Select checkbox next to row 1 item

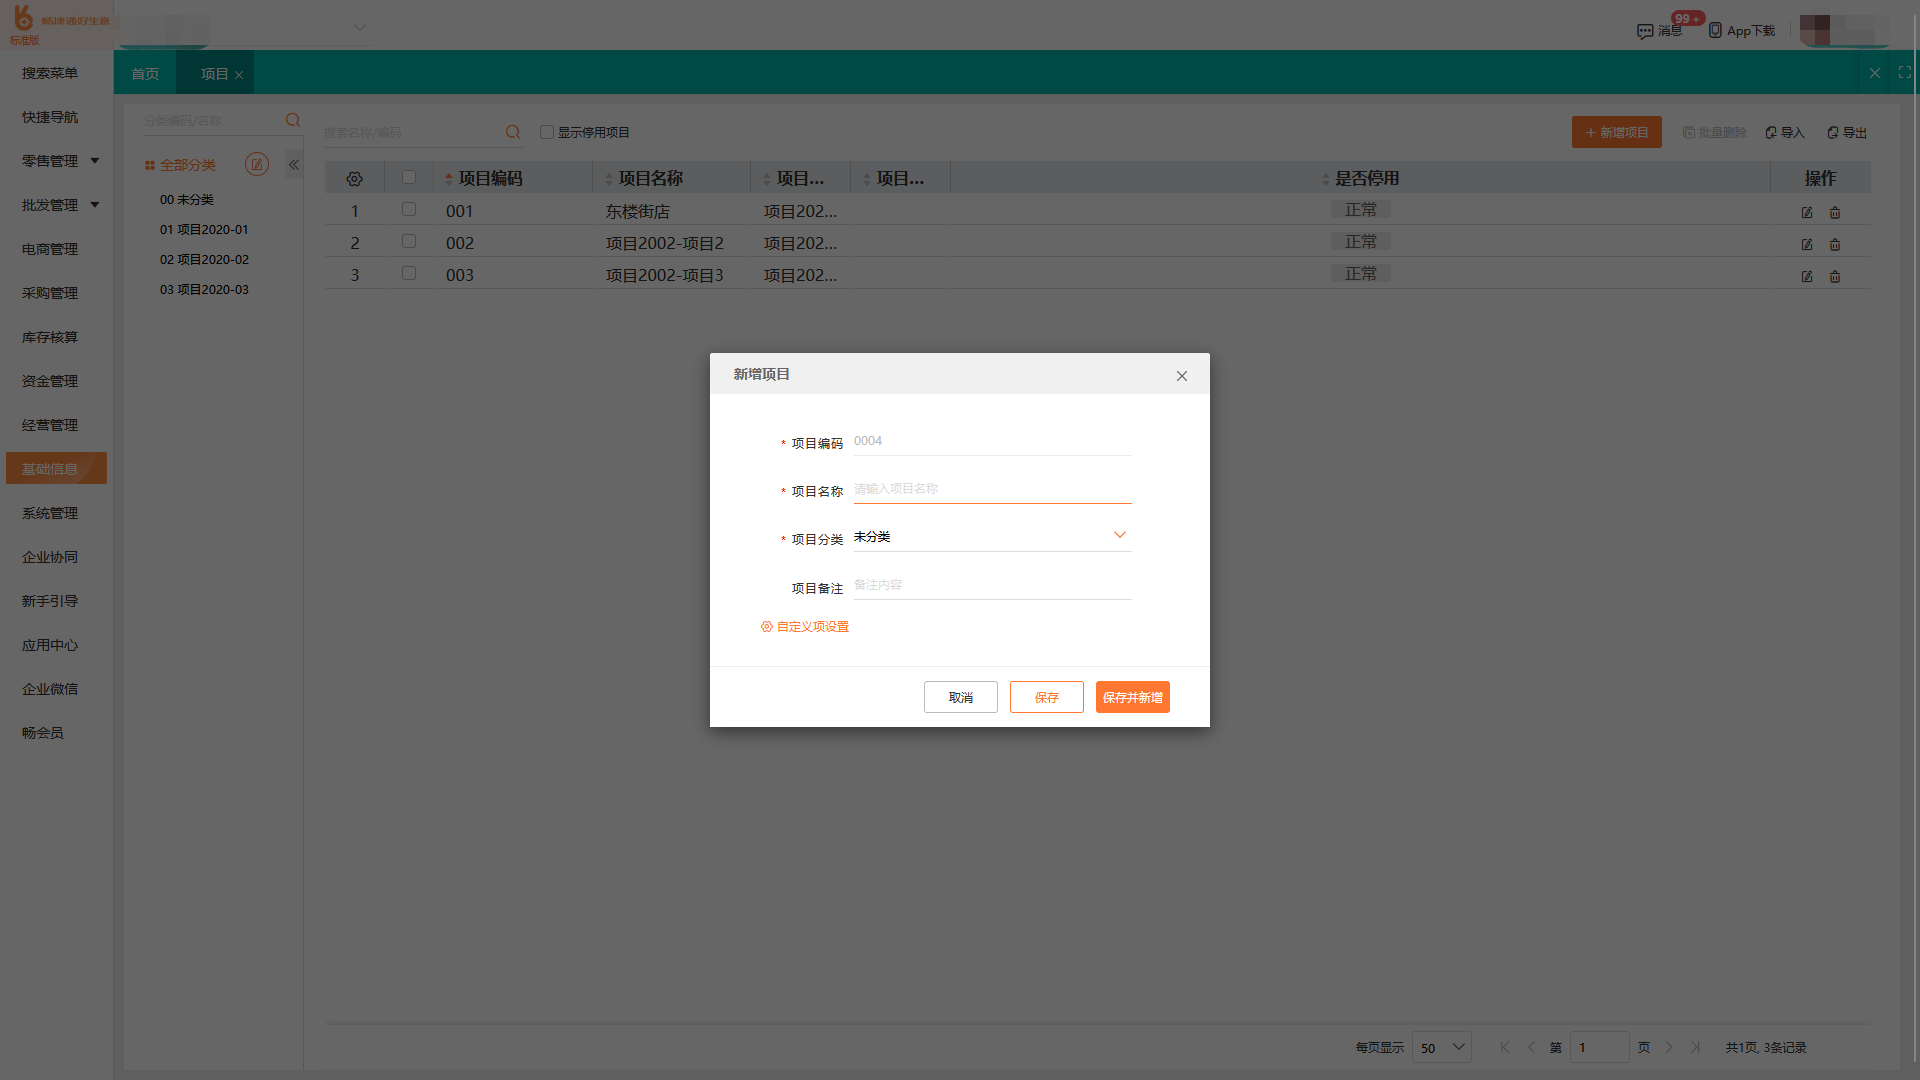point(409,210)
